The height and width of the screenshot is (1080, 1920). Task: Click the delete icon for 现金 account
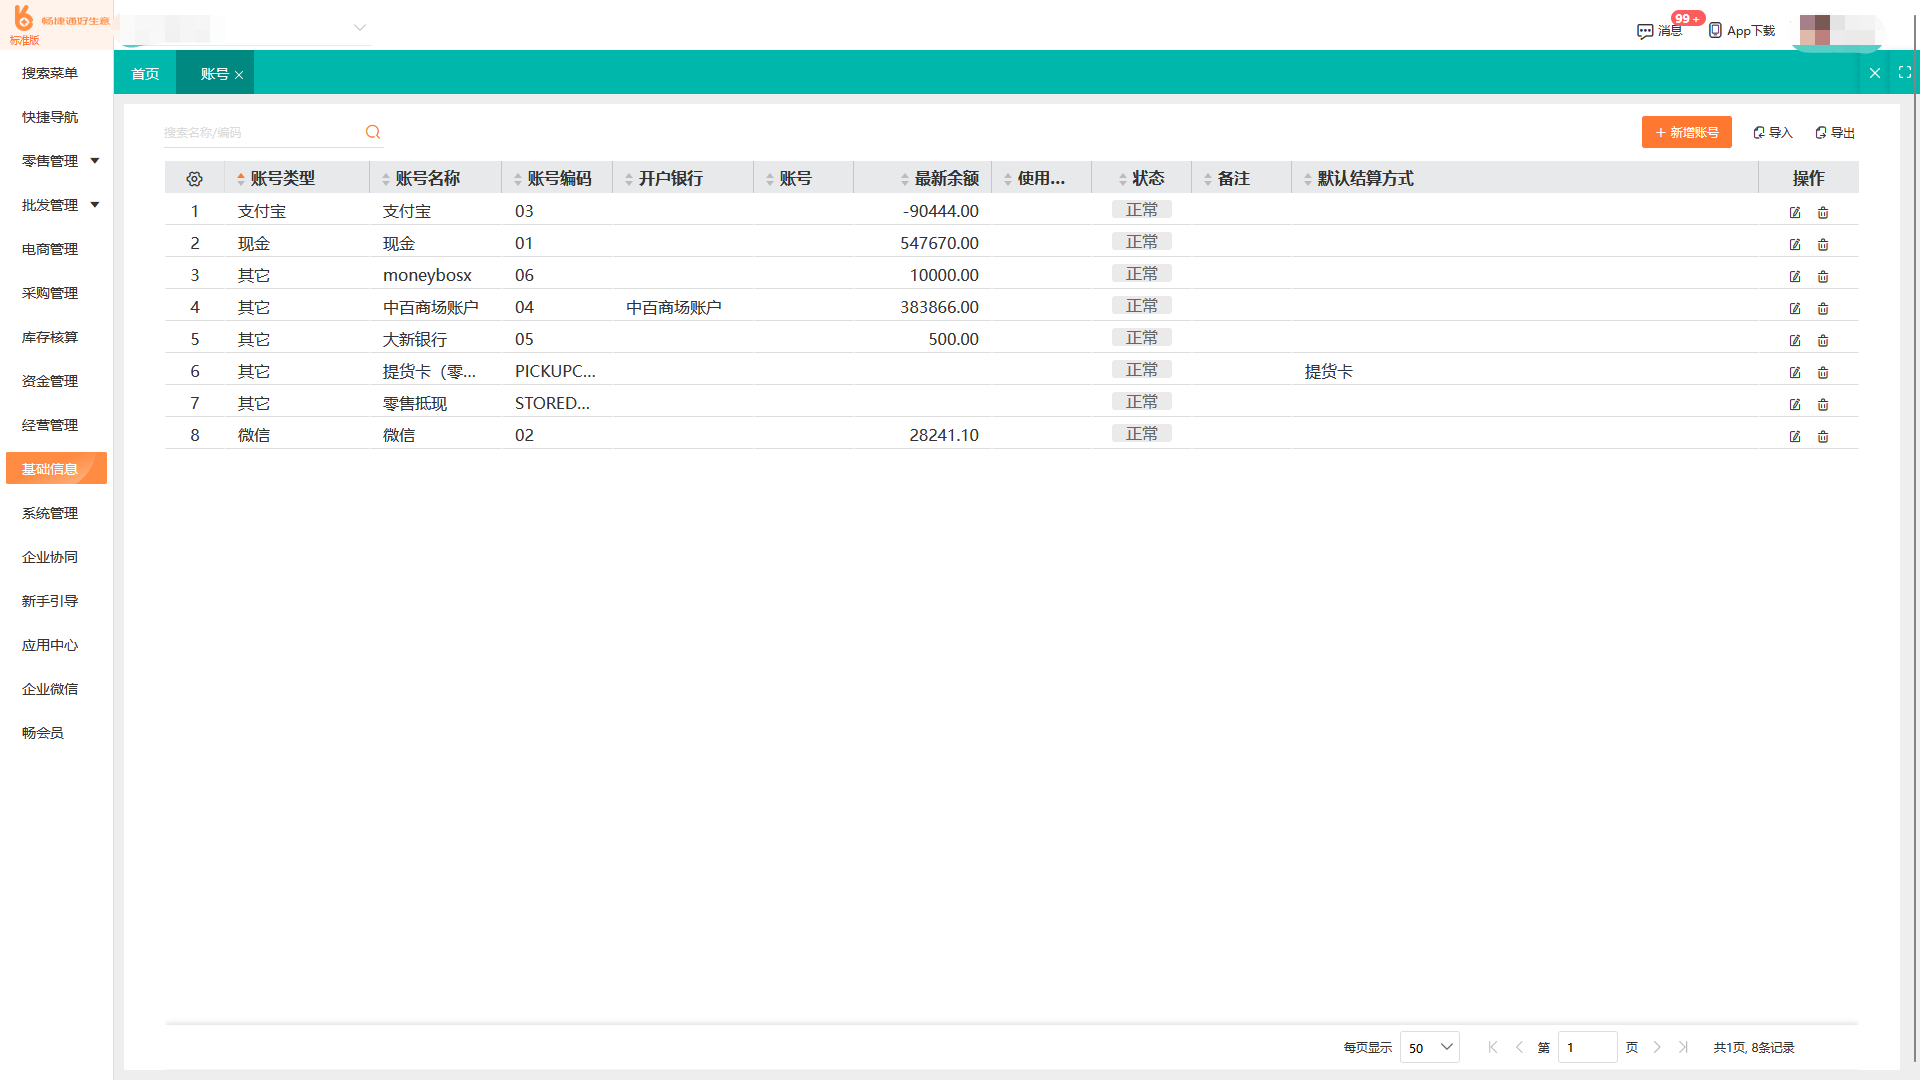point(1824,243)
